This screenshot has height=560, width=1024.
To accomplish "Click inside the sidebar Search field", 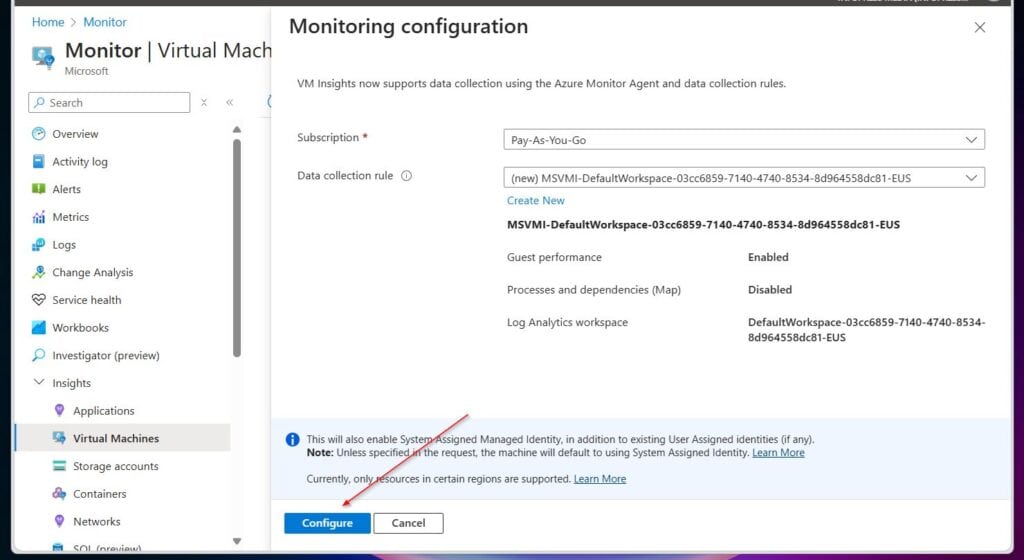I will click(x=109, y=102).
